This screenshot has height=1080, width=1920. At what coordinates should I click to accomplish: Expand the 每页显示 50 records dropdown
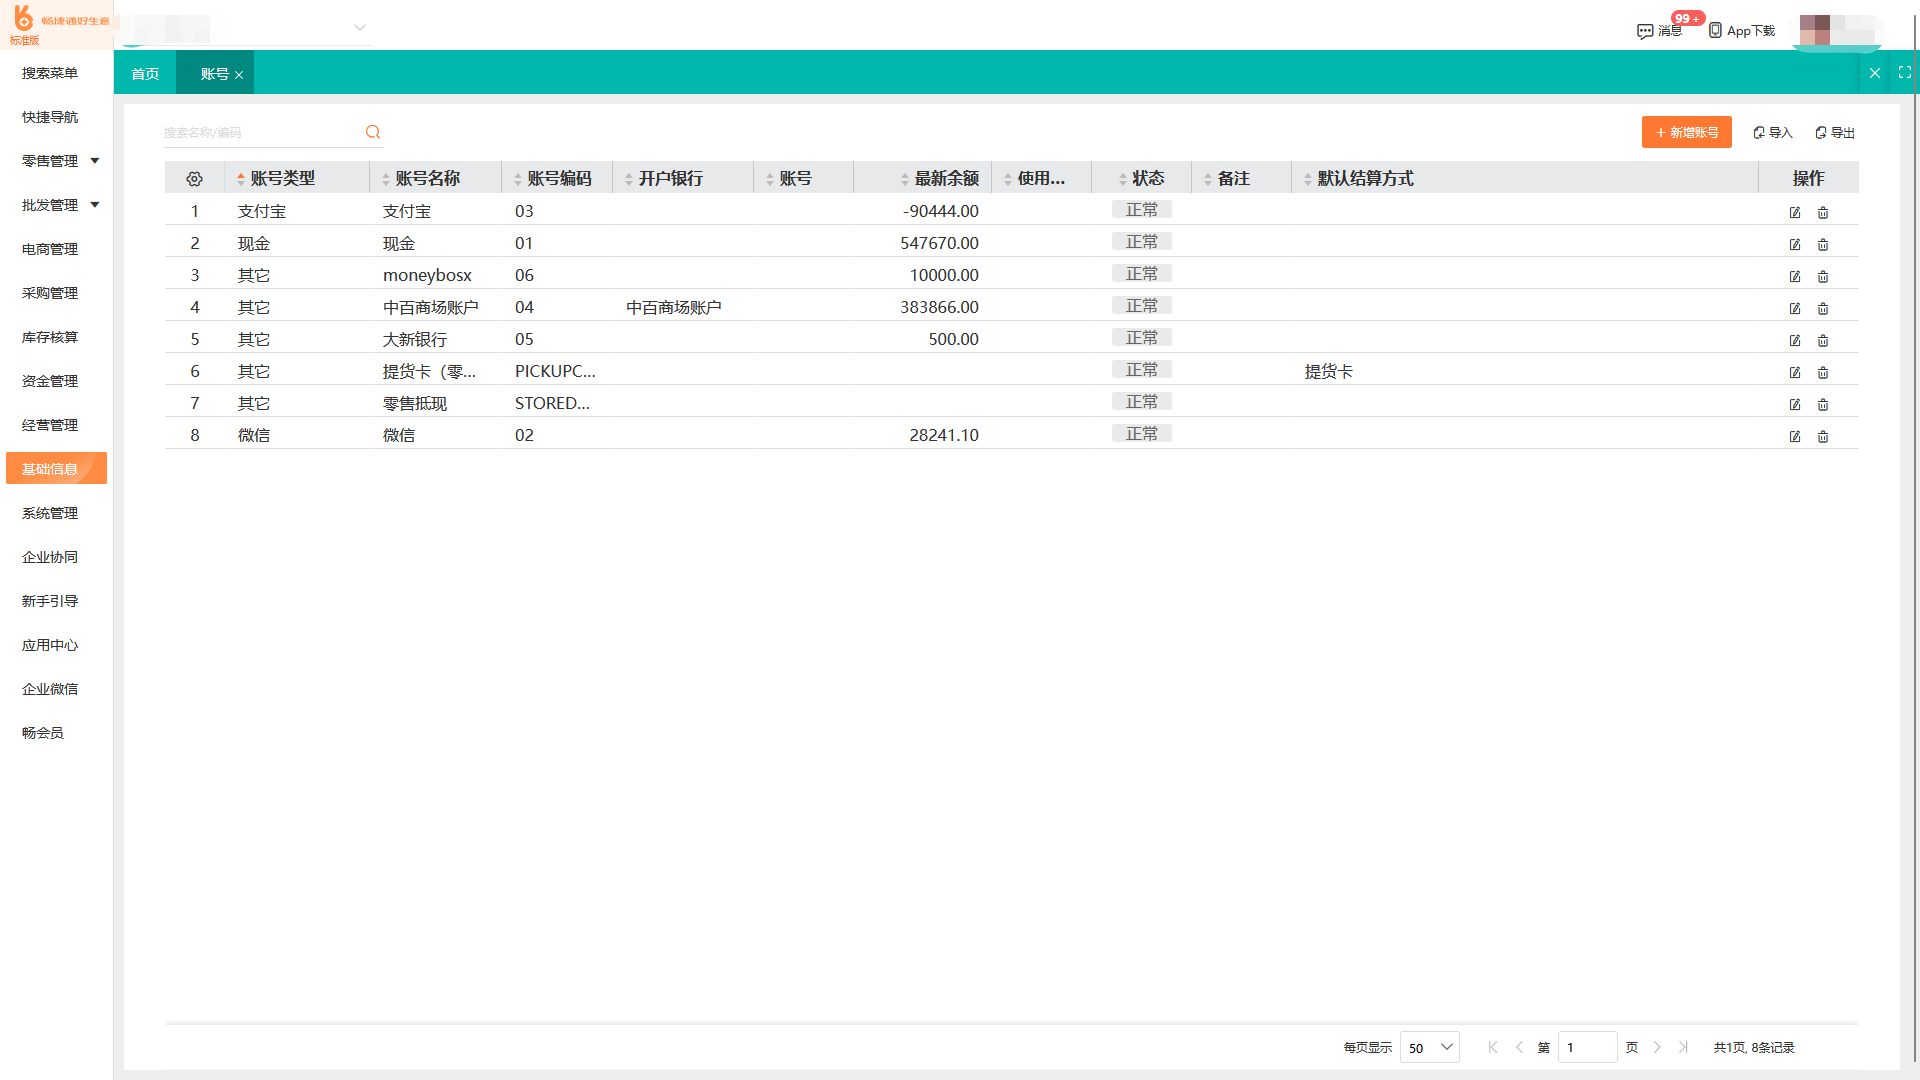point(1429,1047)
